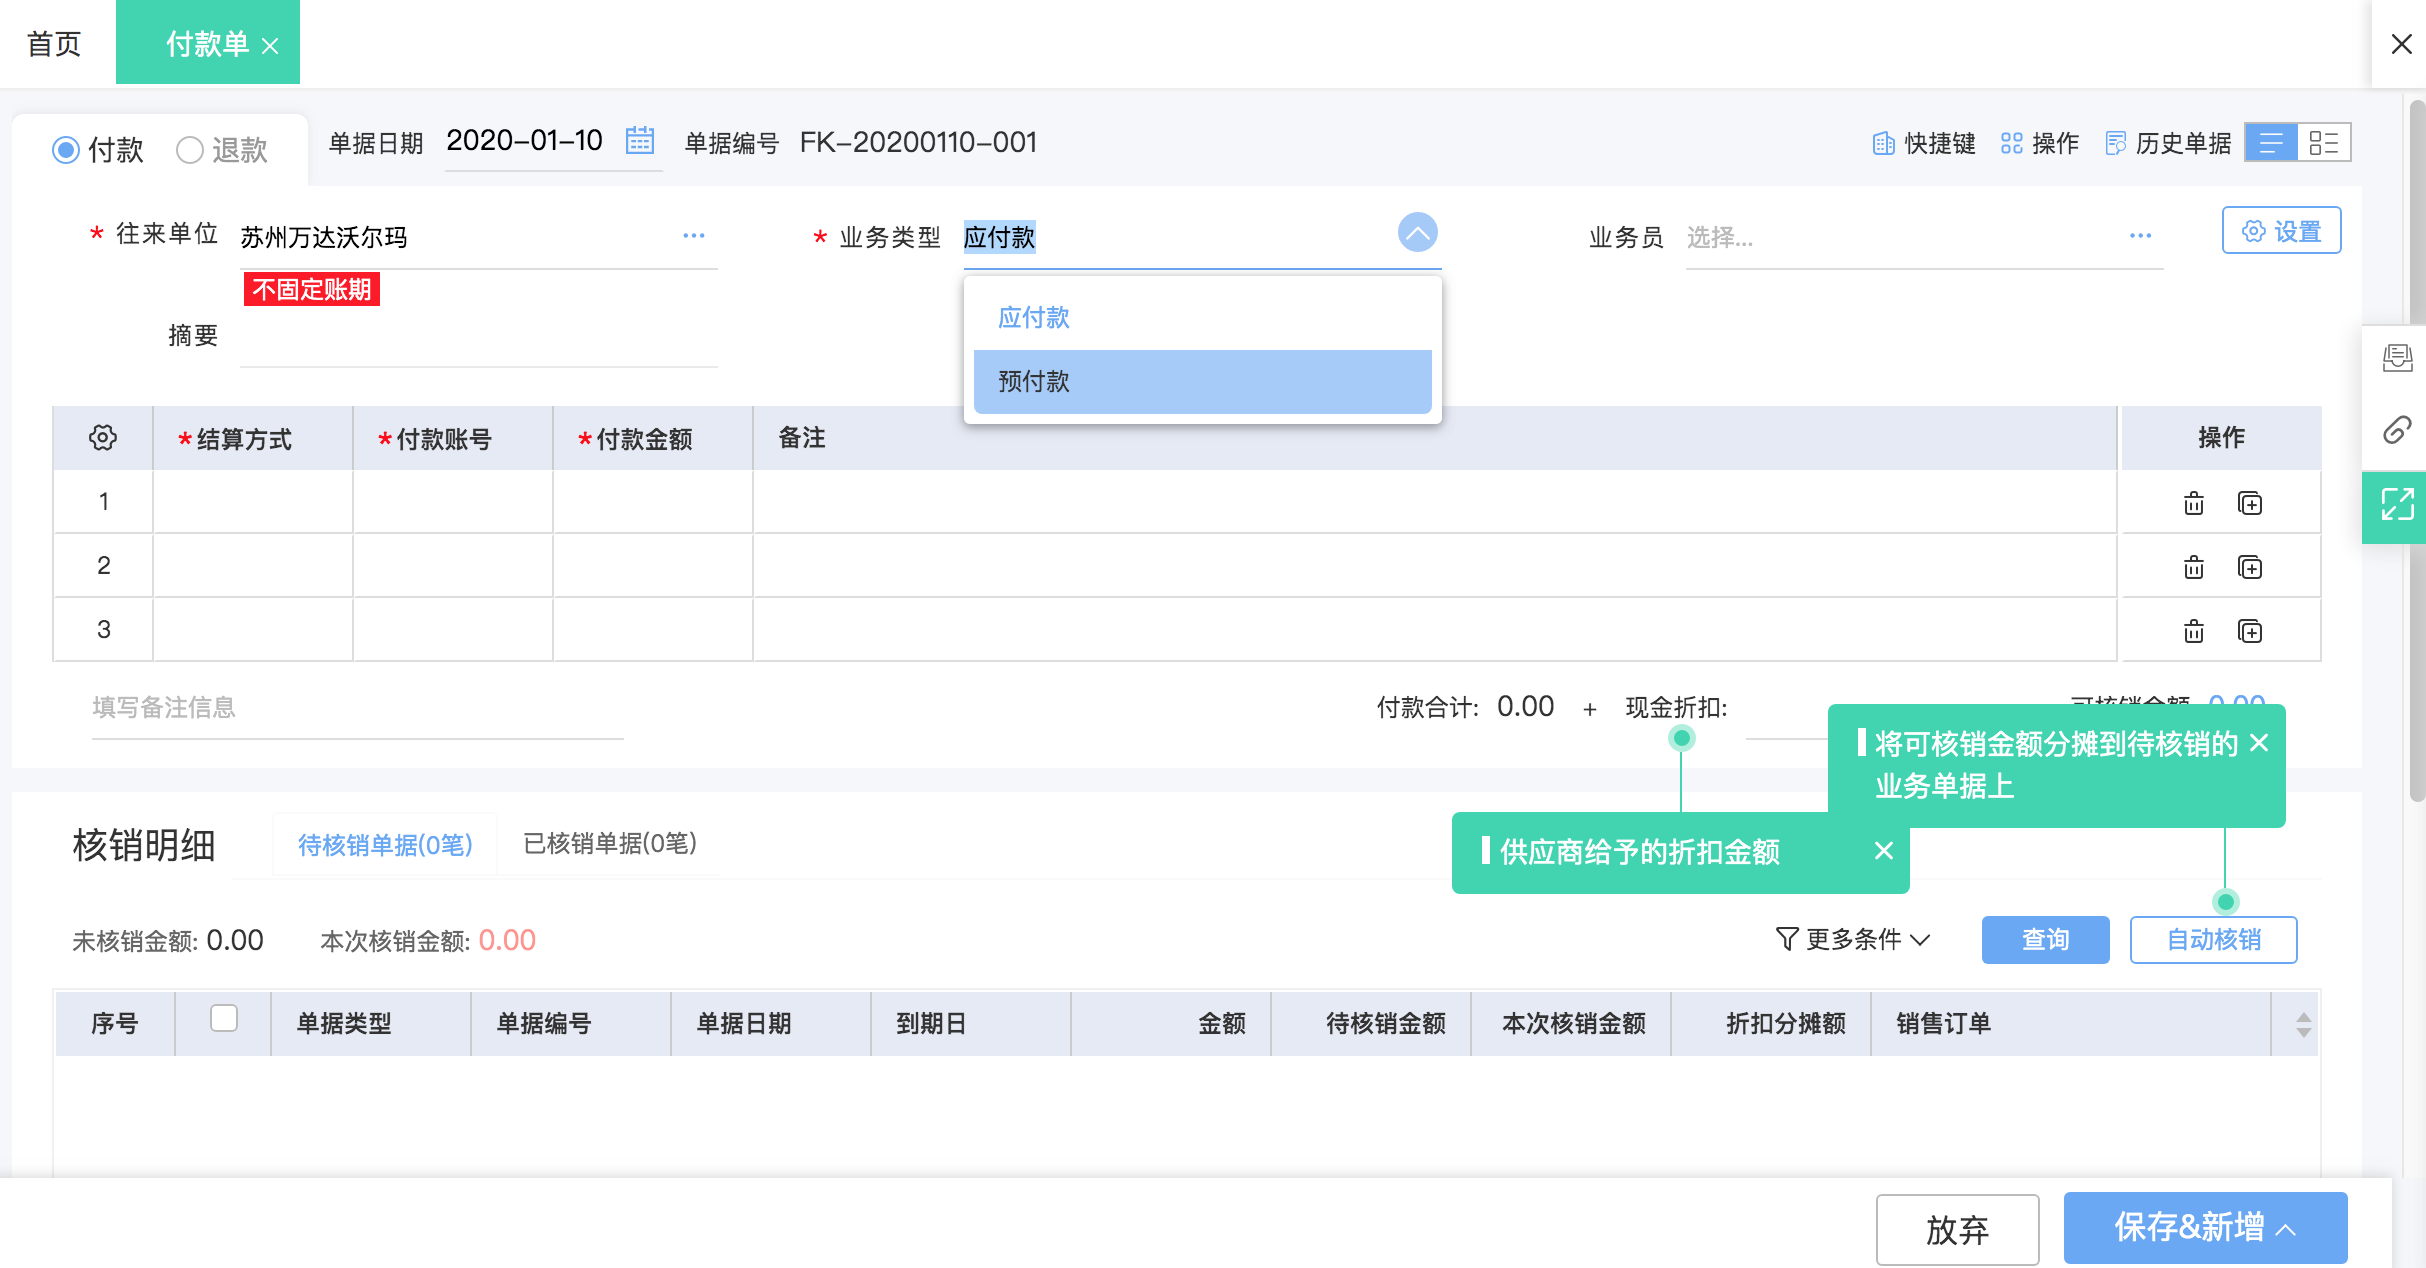The height and width of the screenshot is (1268, 2426).
Task: Click the expand/external link icon on sidebar
Action: [2399, 506]
